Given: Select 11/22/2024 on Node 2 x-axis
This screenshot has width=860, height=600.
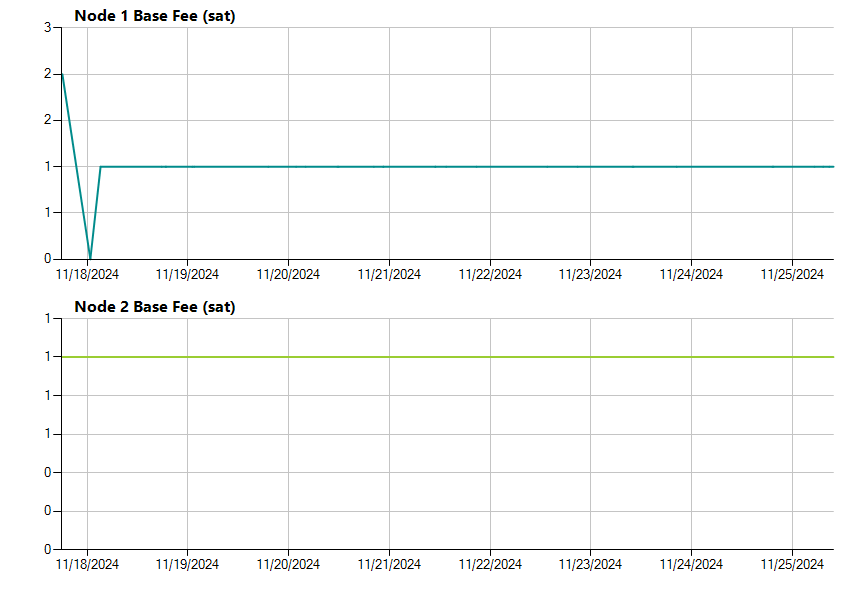Looking at the screenshot, I should tap(490, 565).
